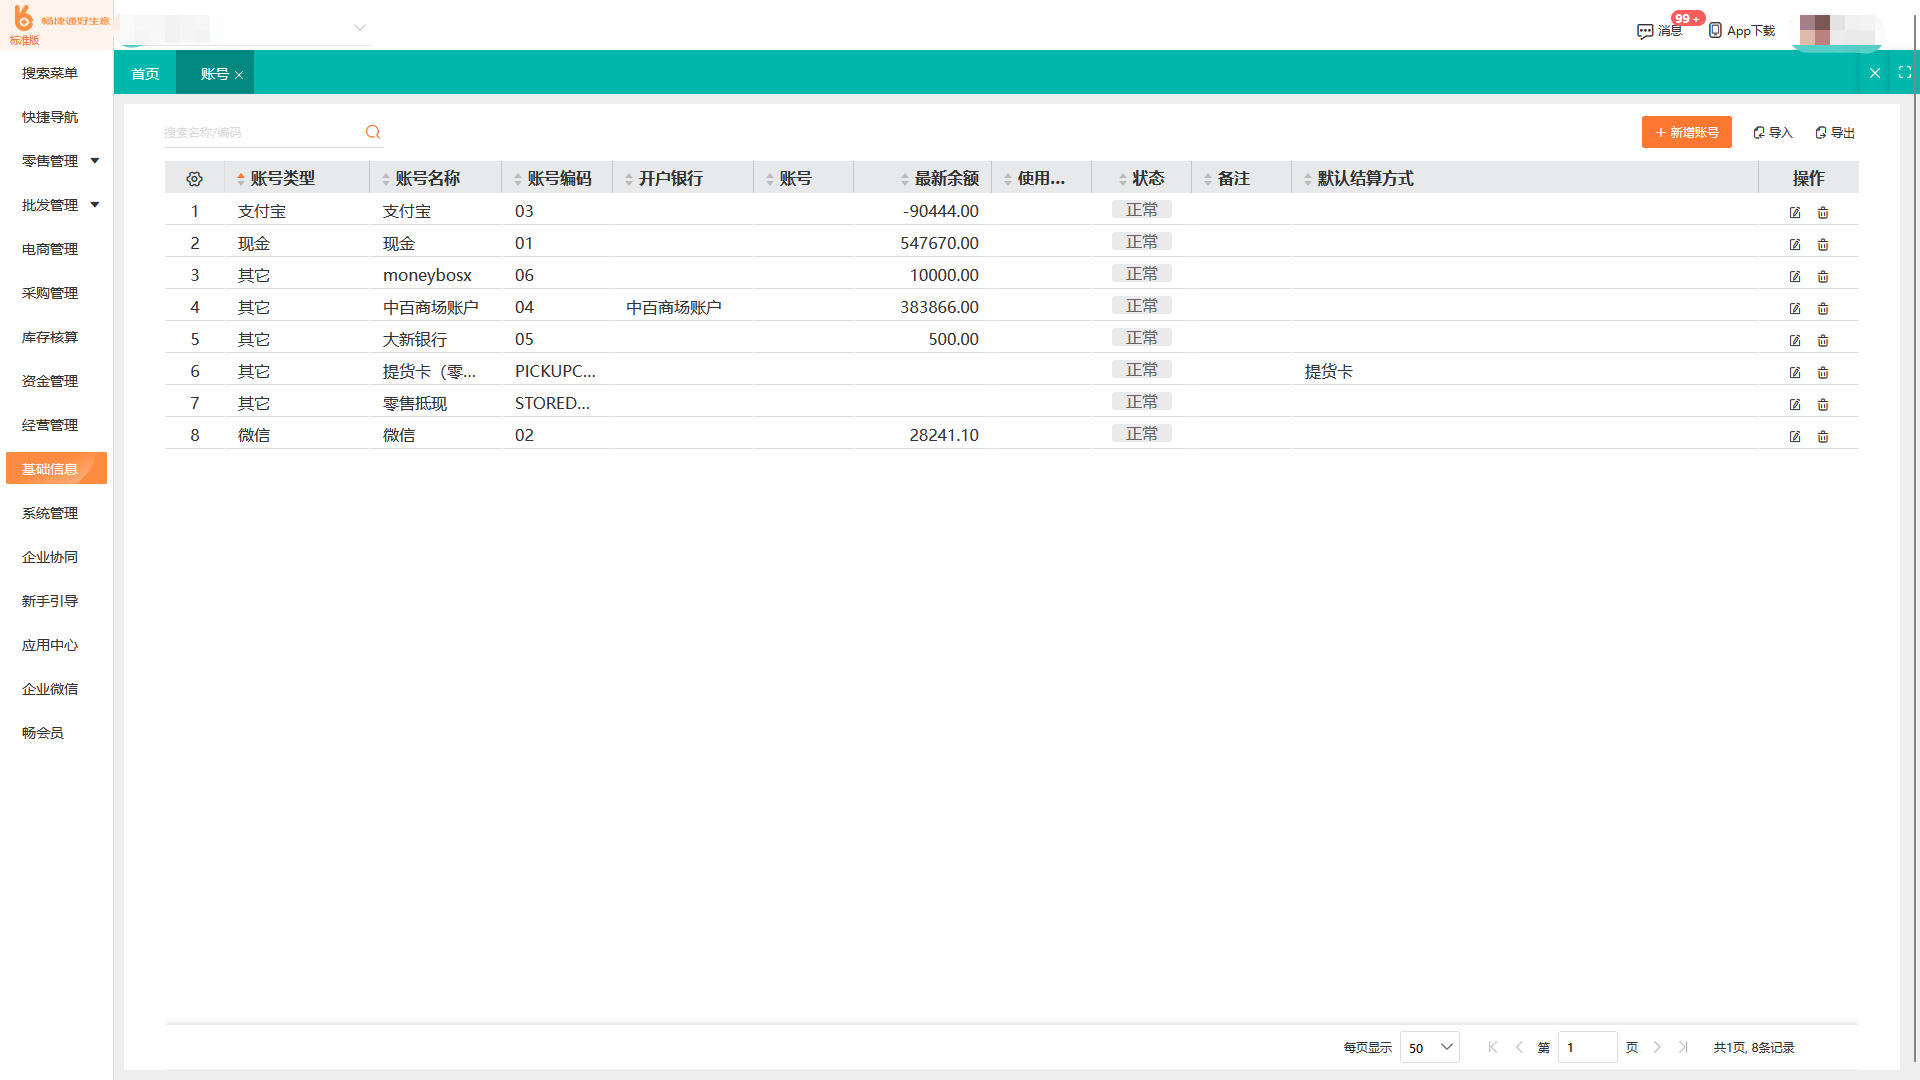Switch to the 首页 tab
Viewport: 1920px width, 1080px height.
click(x=144, y=74)
